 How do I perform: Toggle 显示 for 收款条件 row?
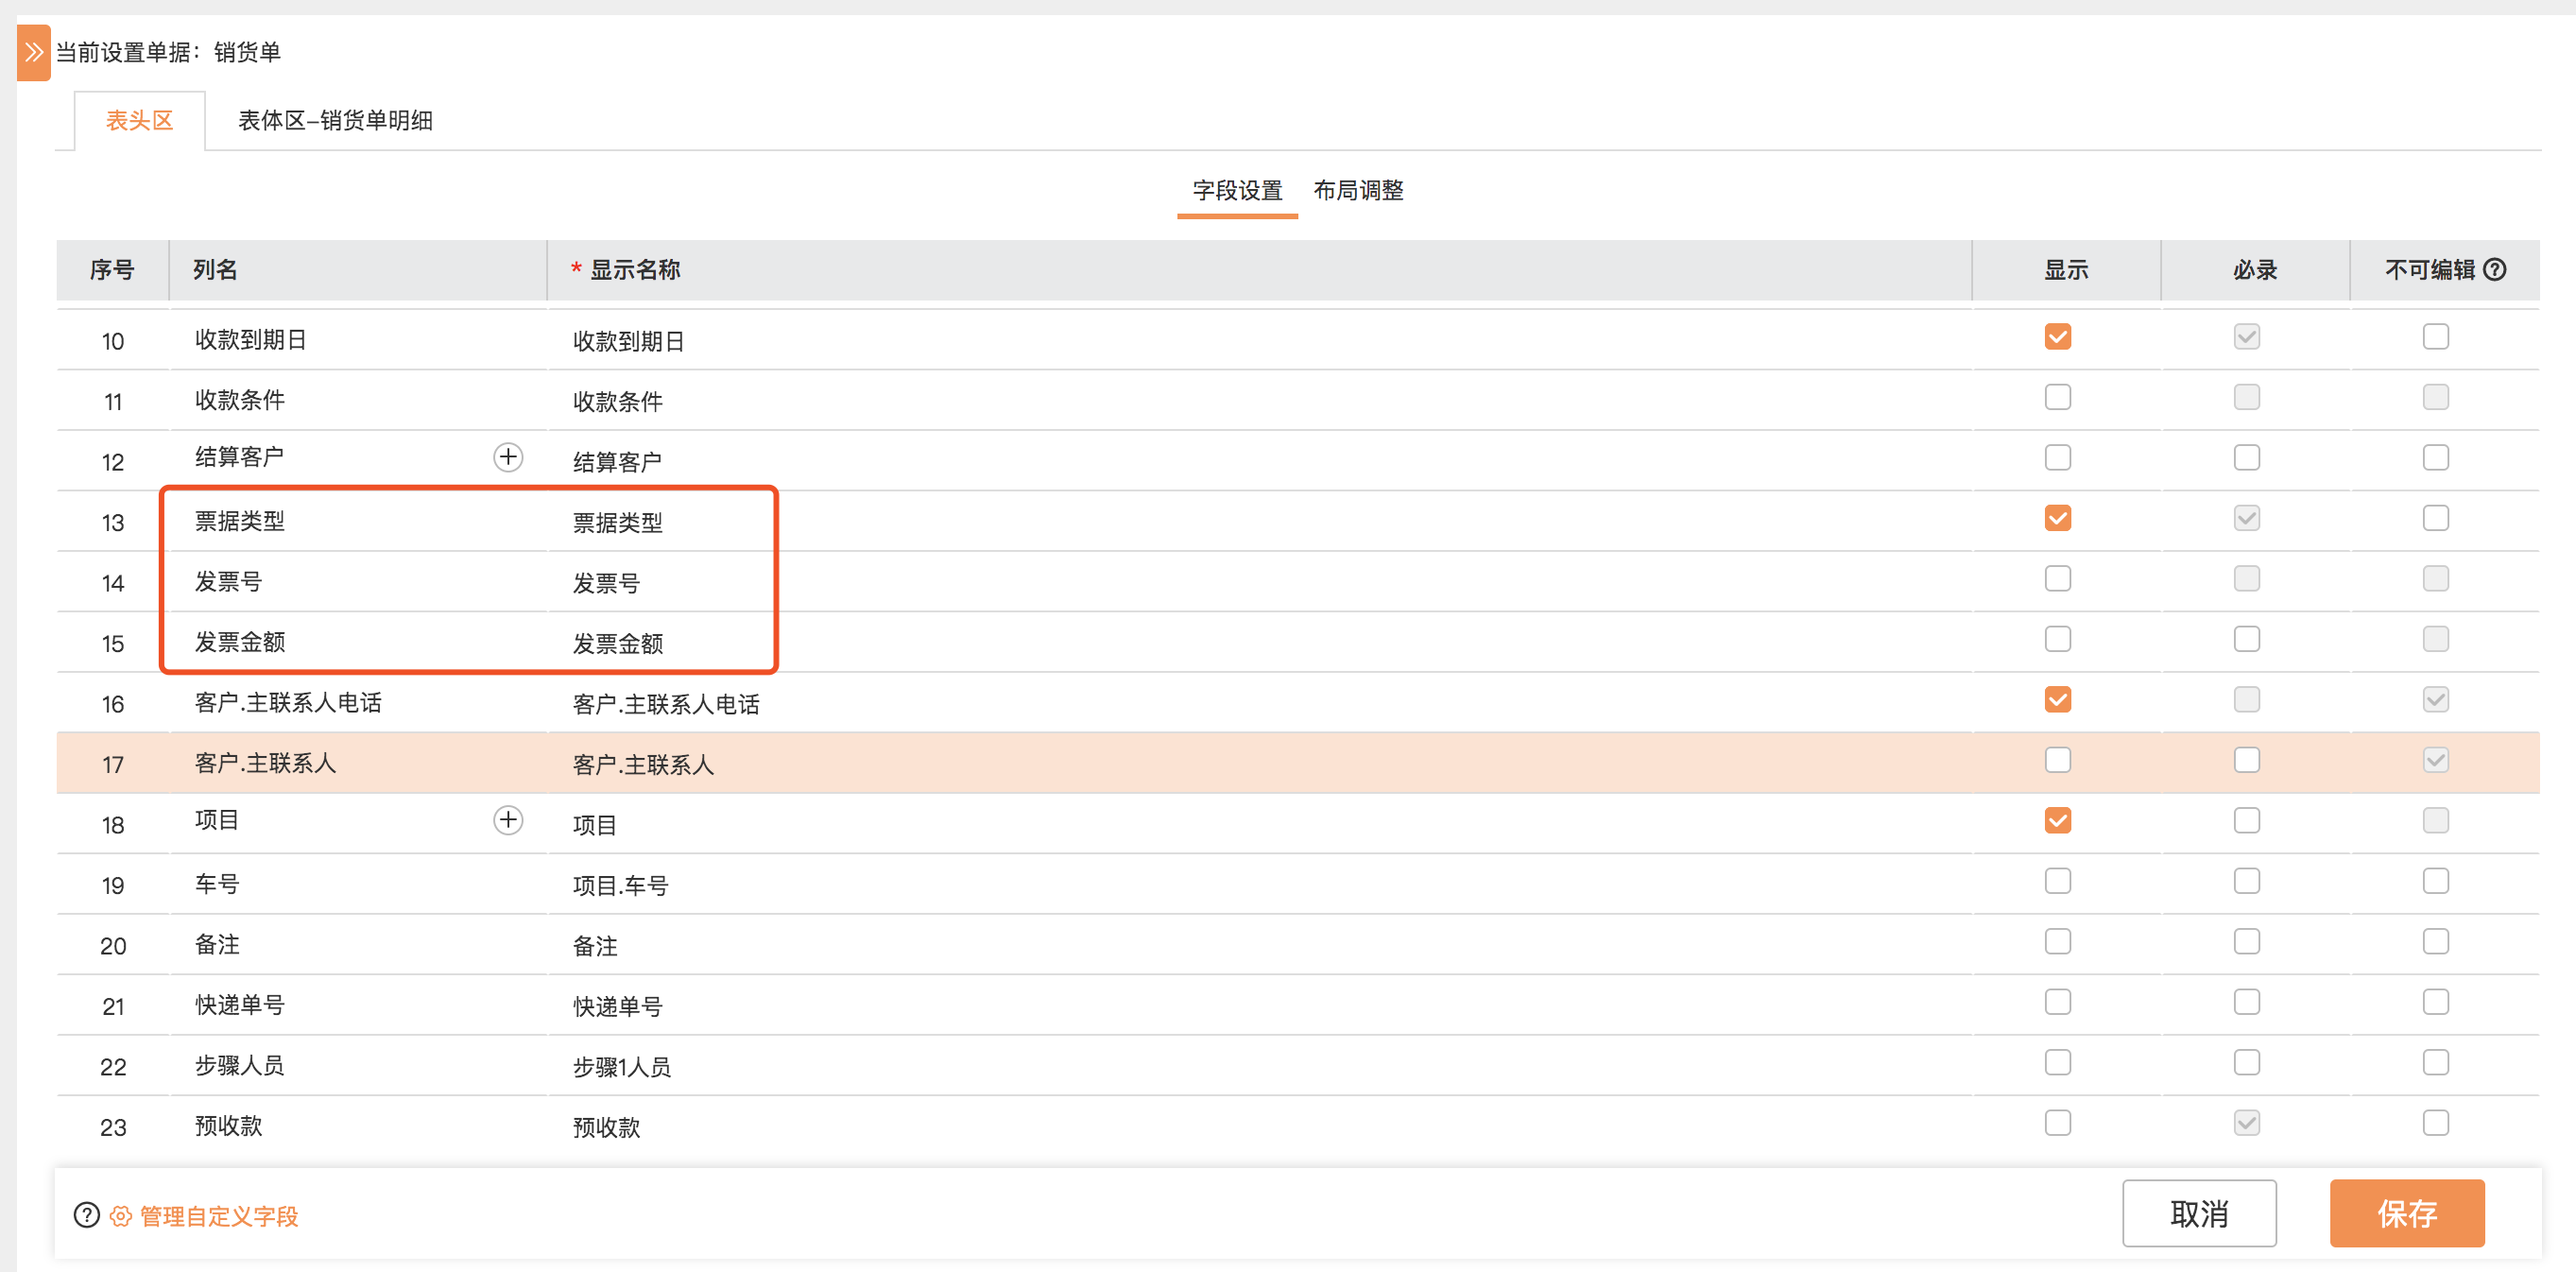click(x=2058, y=398)
